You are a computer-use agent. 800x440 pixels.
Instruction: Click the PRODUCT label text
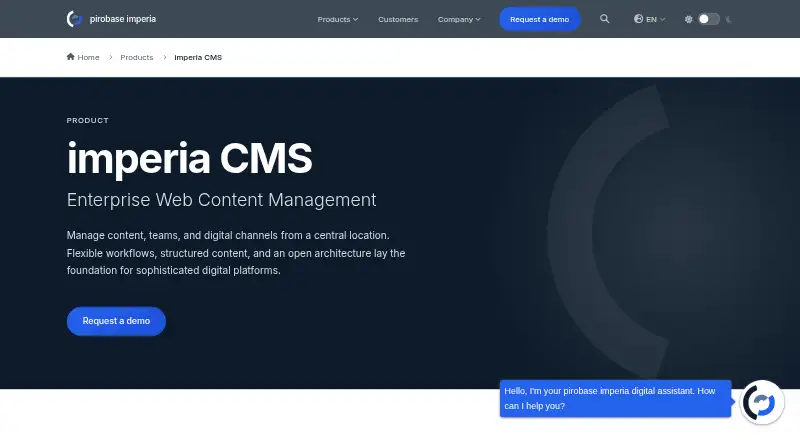pyautogui.click(x=88, y=120)
